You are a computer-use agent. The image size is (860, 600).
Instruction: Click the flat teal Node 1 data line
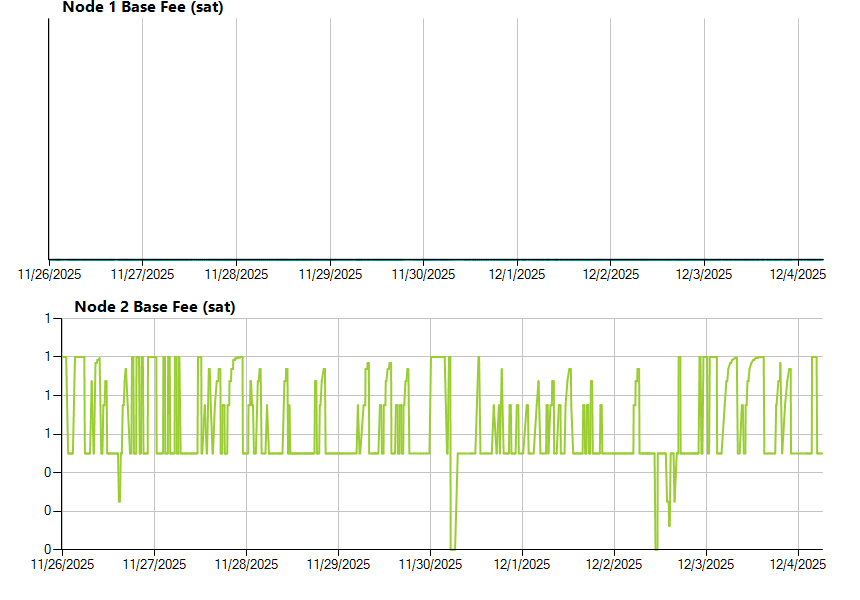pos(400,259)
